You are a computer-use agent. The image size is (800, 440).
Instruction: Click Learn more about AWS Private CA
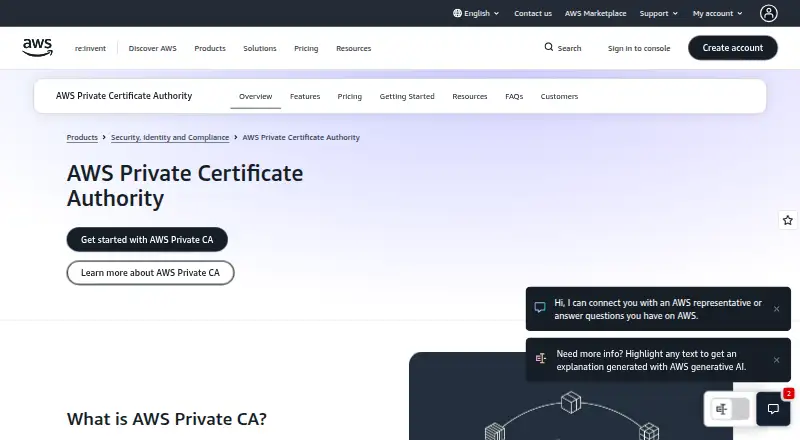click(x=151, y=273)
